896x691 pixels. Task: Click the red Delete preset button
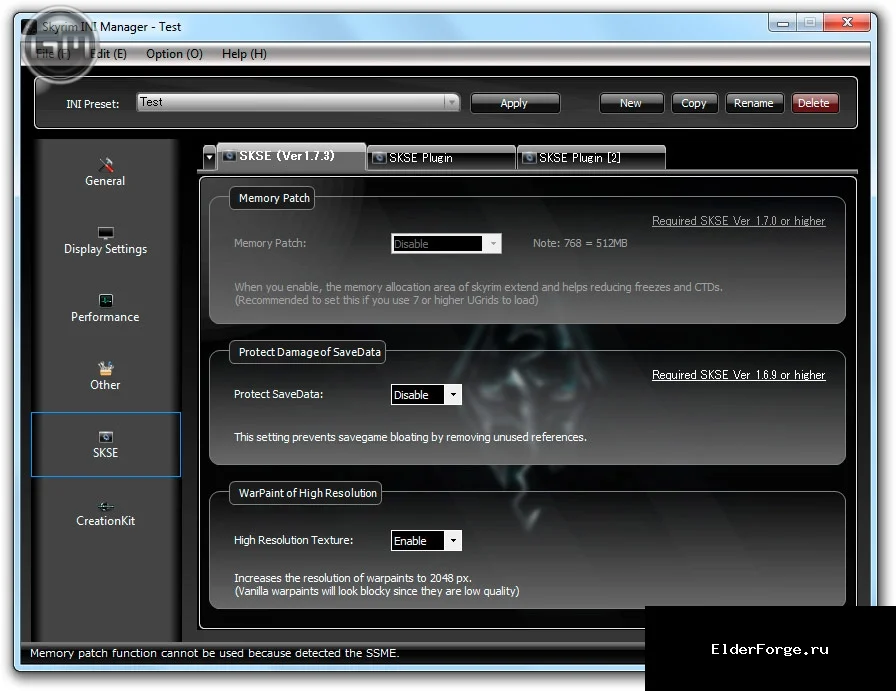coord(814,103)
